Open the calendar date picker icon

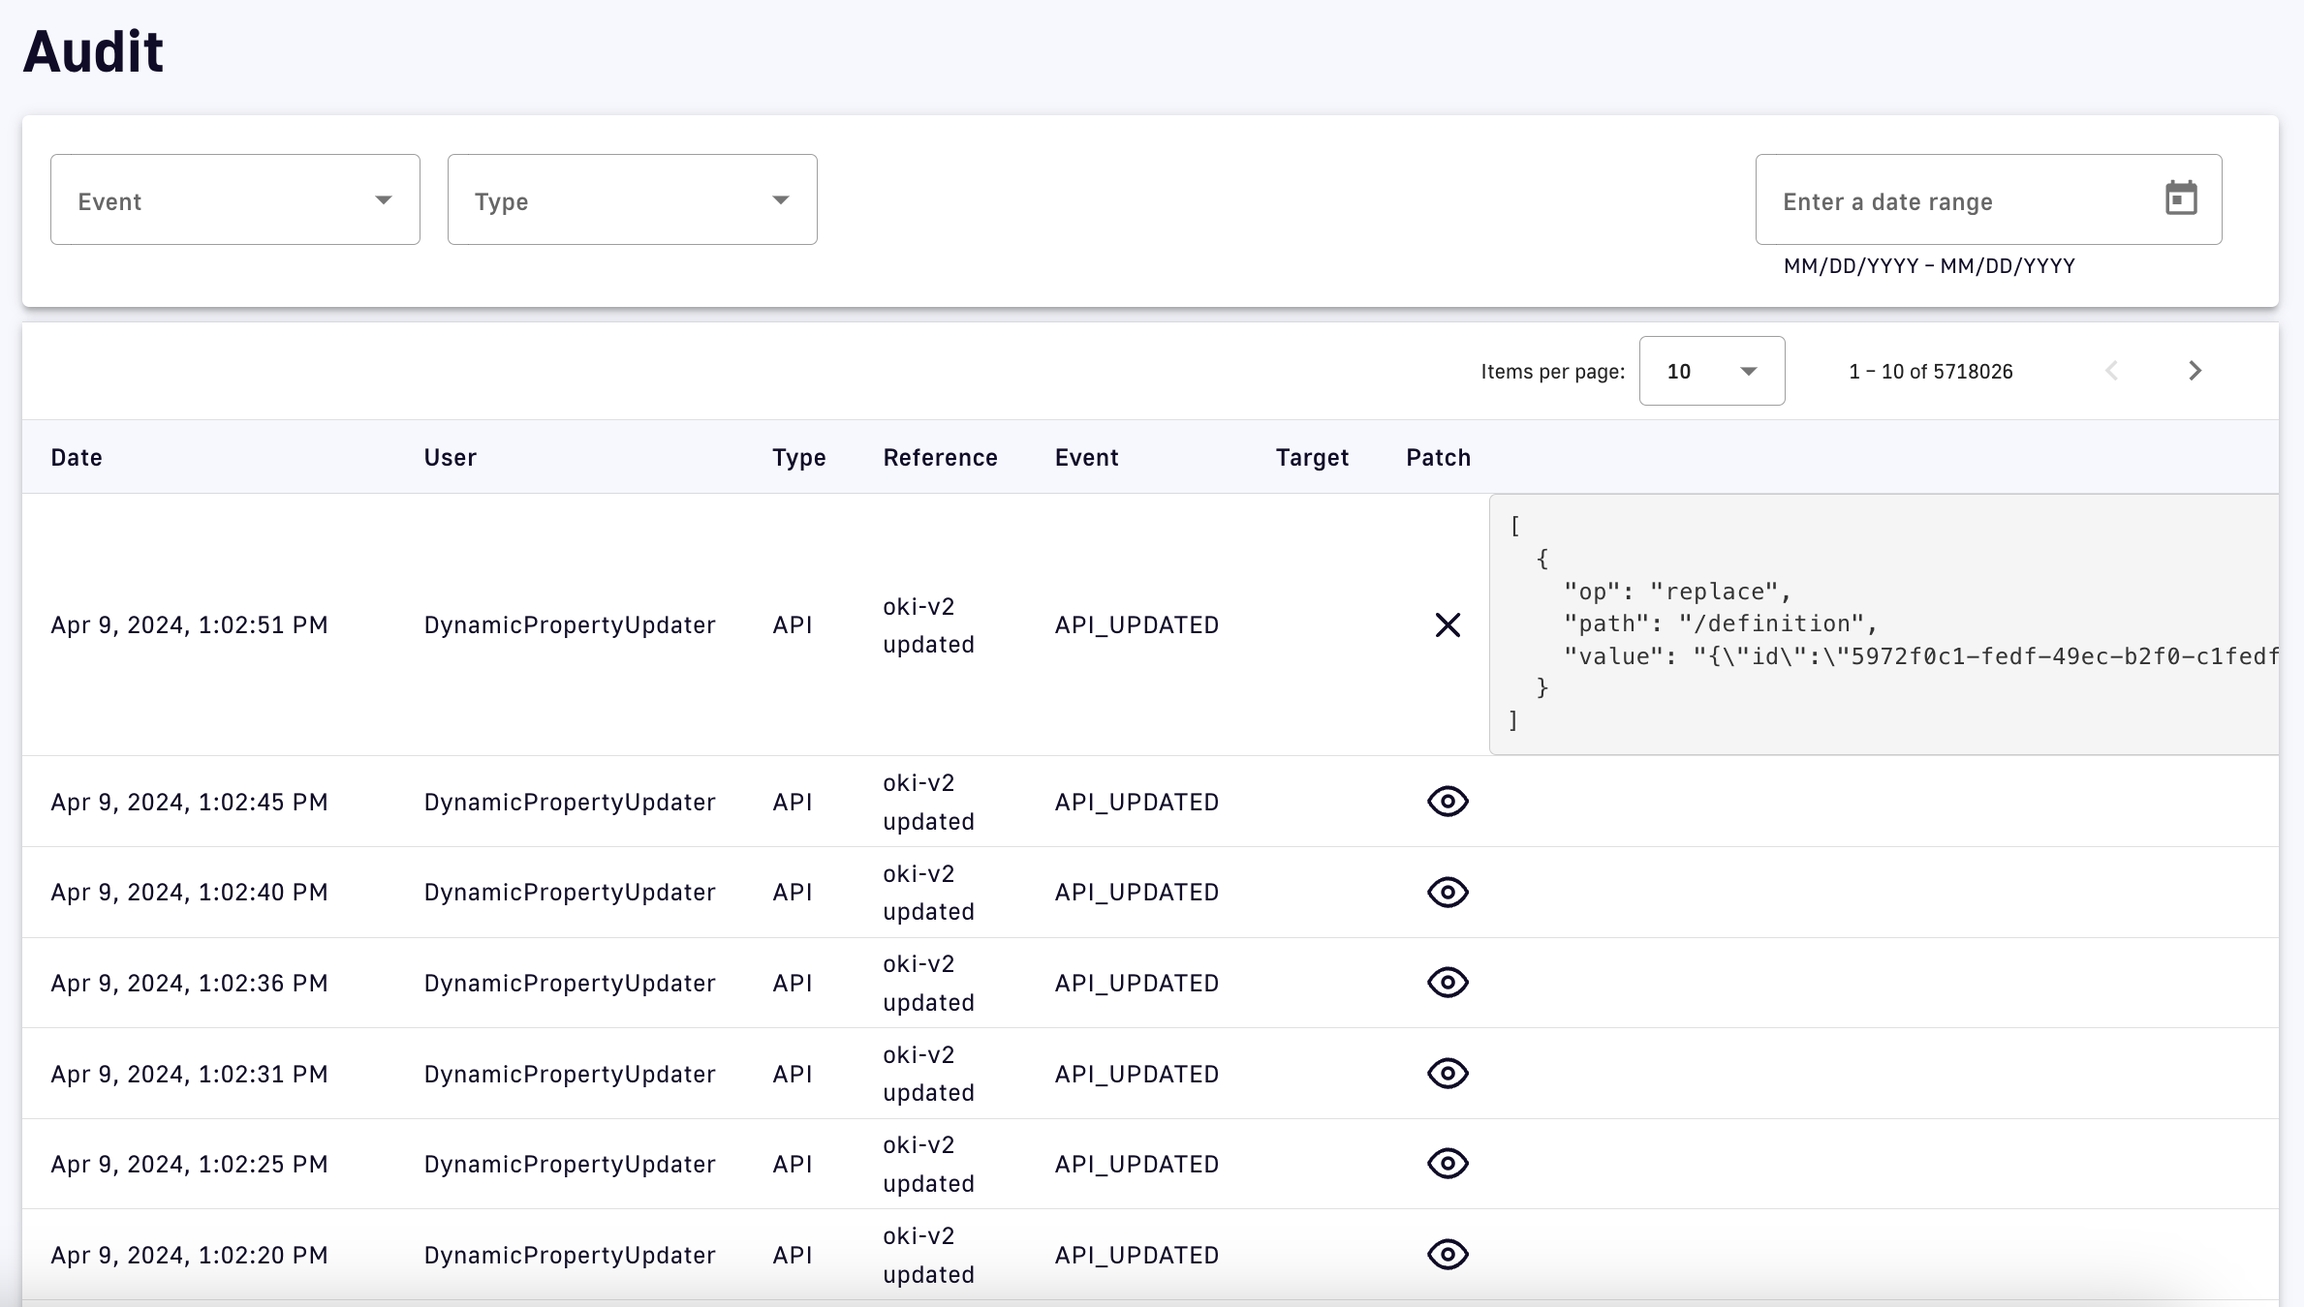click(x=2181, y=199)
